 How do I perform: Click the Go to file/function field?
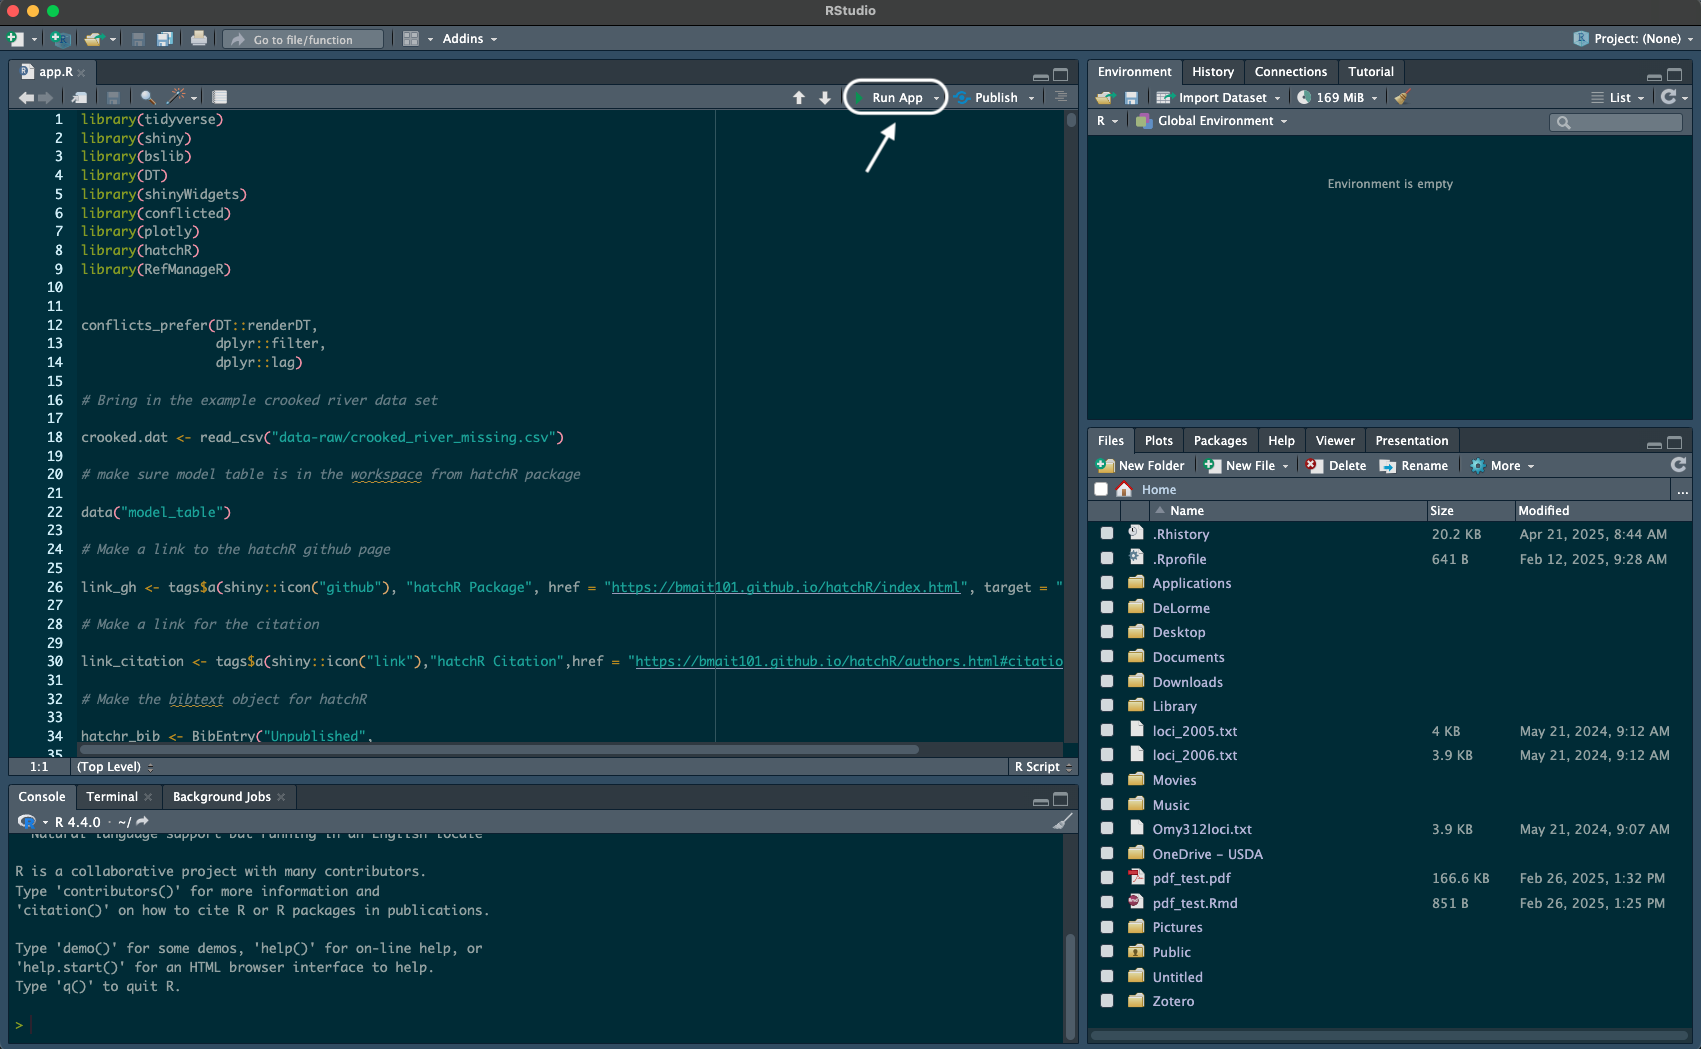(303, 39)
